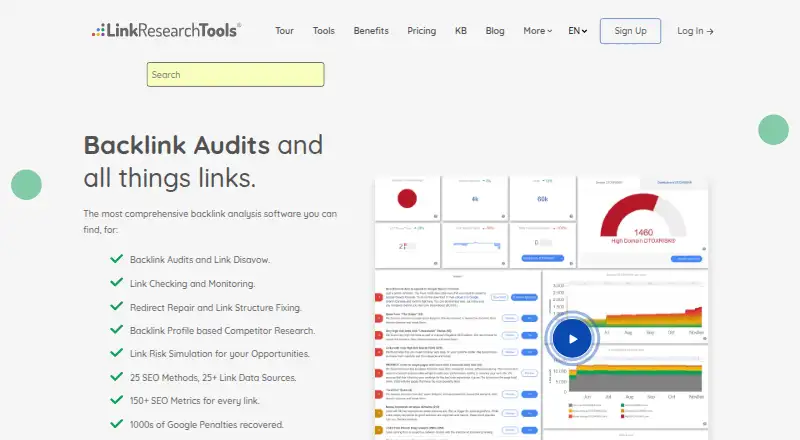Viewport: 800px width, 440px height.
Task: Click the red gauge showing 1460
Action: [x=642, y=219]
